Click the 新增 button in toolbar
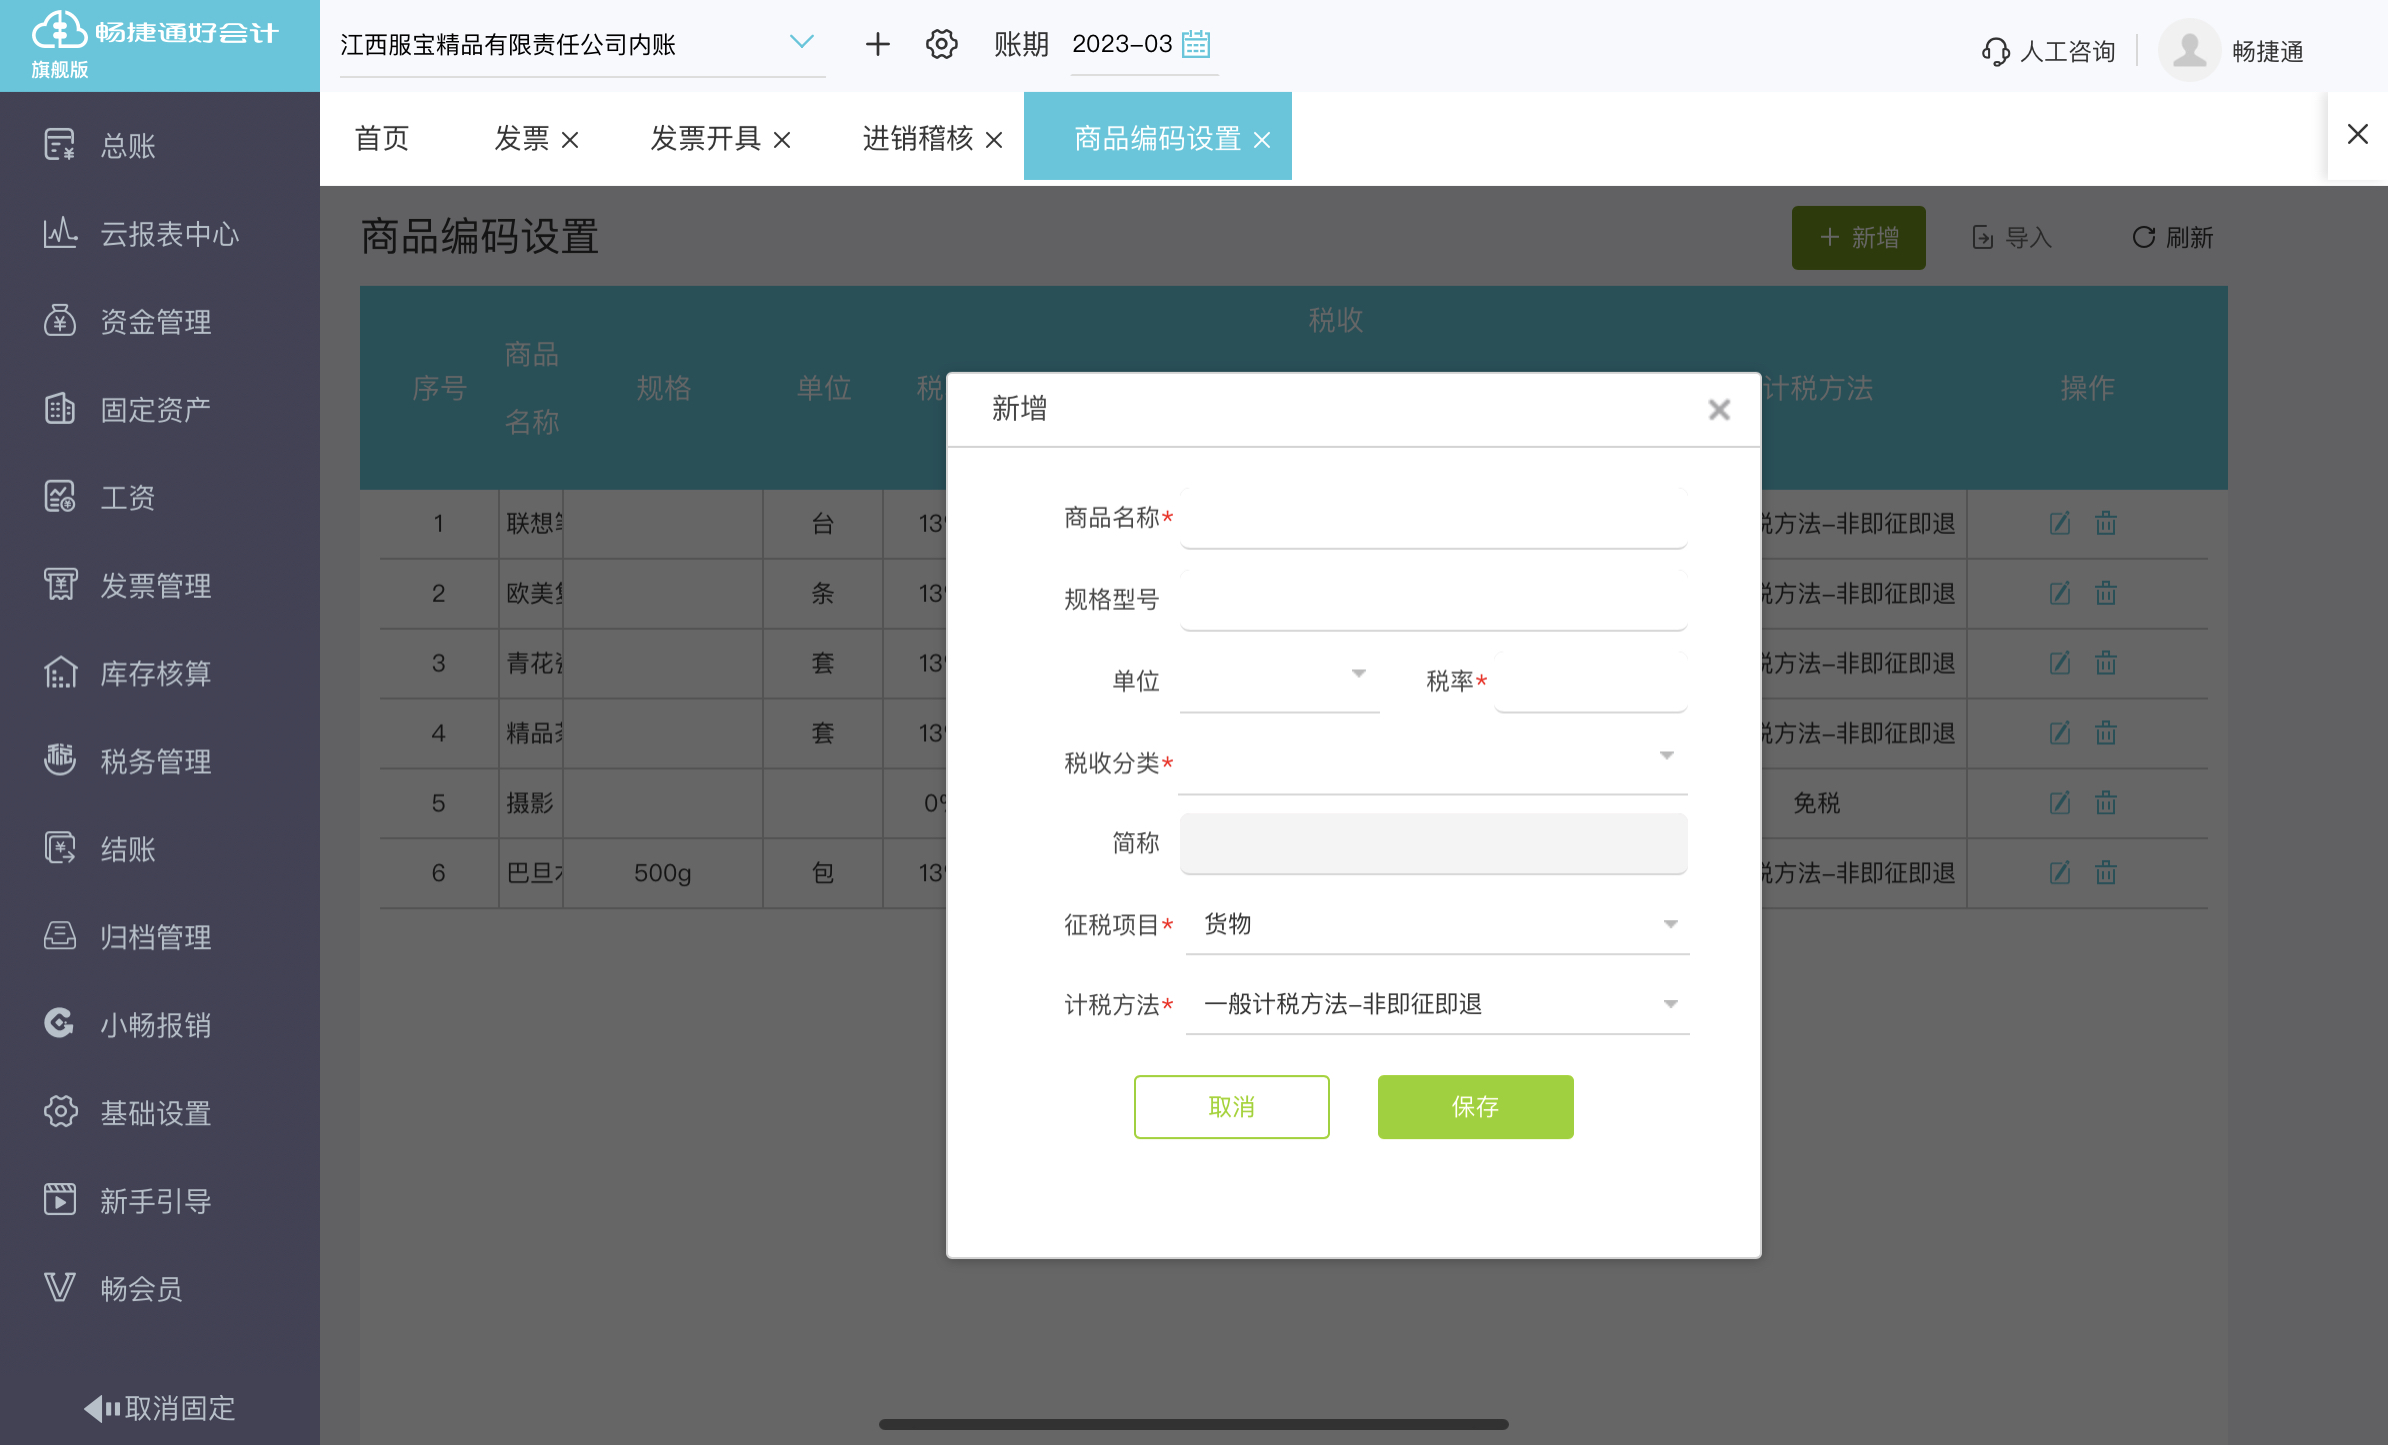The width and height of the screenshot is (2388, 1445). pos(1859,237)
